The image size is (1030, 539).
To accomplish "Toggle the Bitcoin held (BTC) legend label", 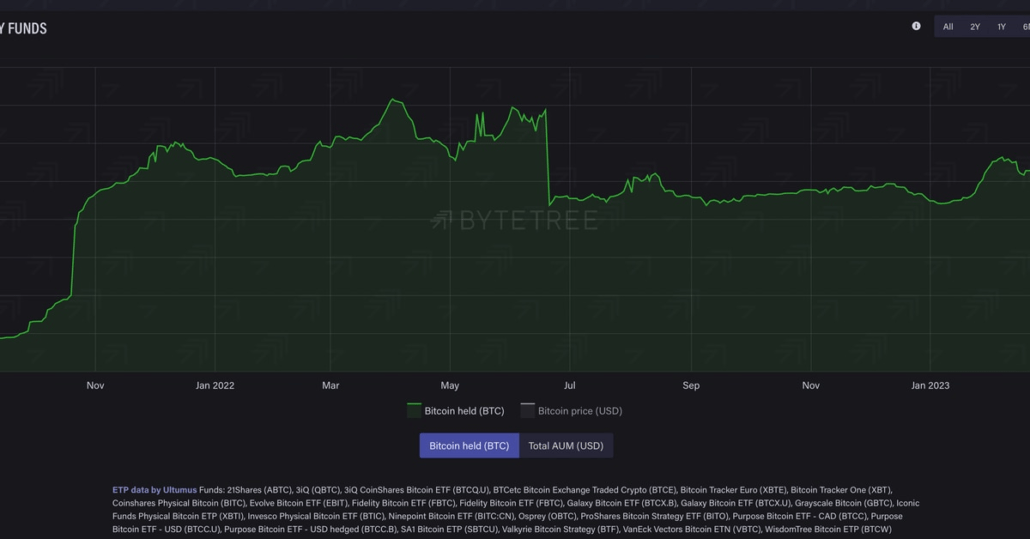I will tap(464, 411).
